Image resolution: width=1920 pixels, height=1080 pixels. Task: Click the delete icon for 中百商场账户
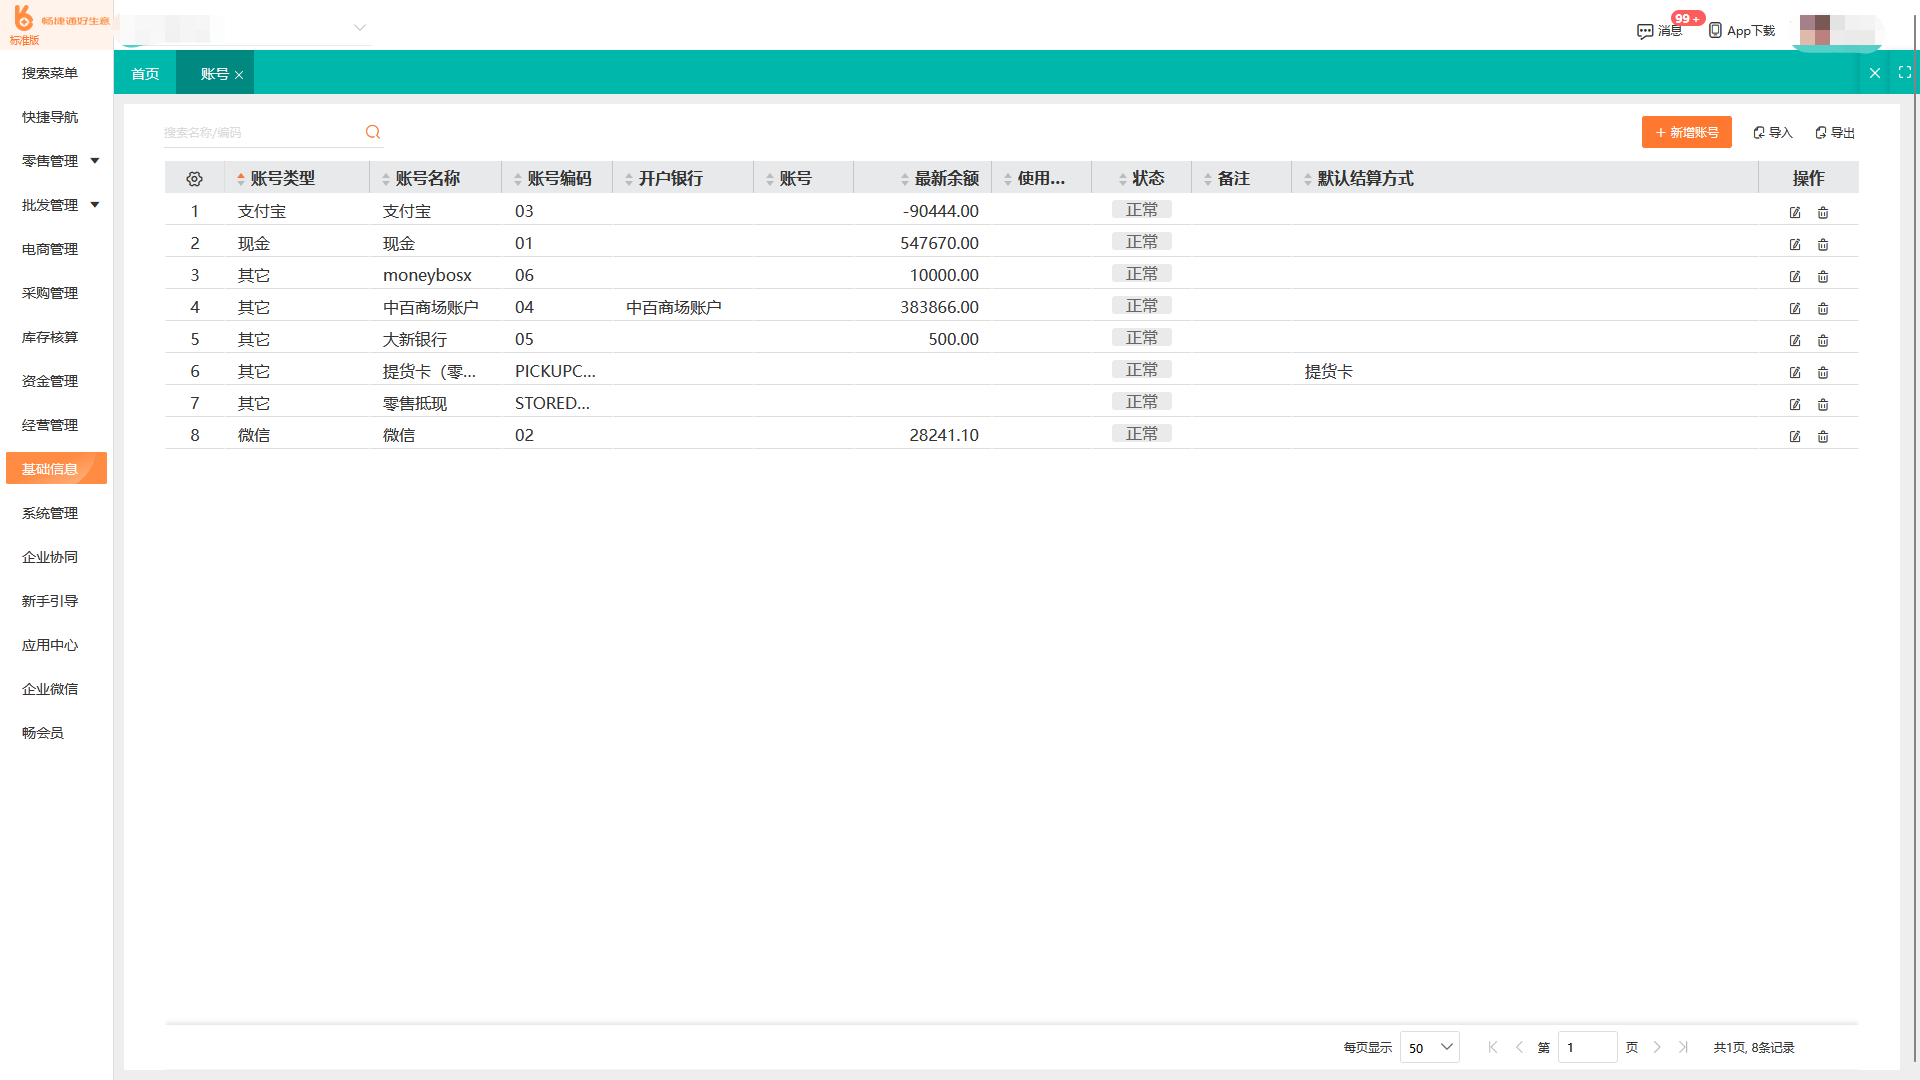point(1822,307)
